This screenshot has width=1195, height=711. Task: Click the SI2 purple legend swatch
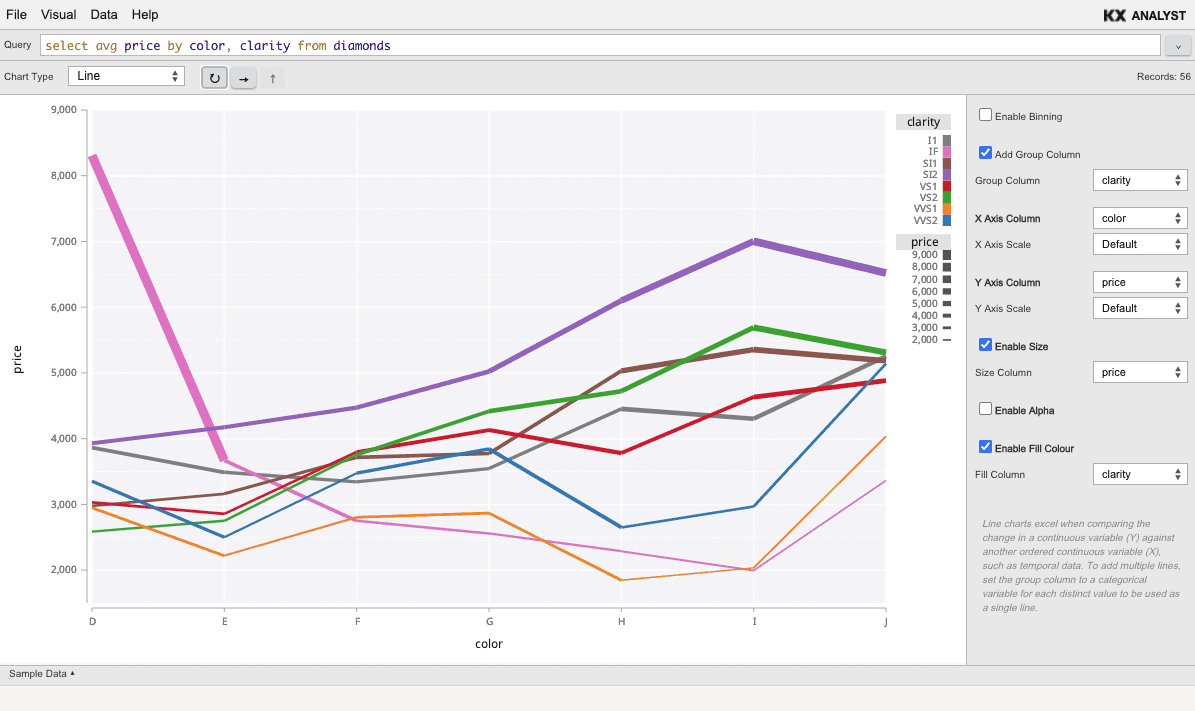[x=946, y=174]
